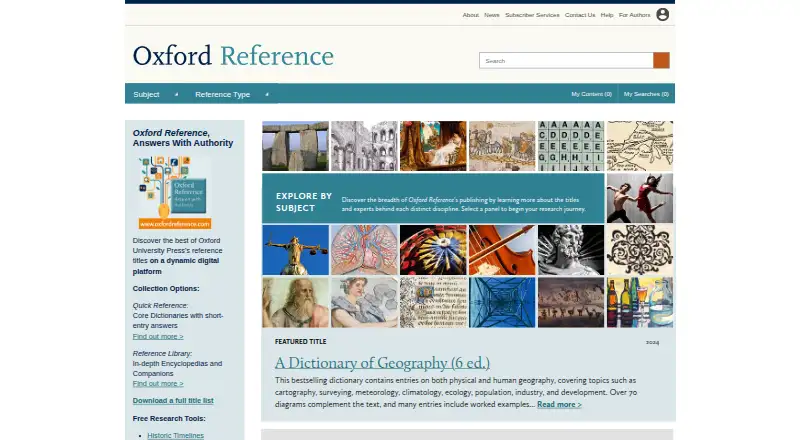Expand the Subject dropdown menu
This screenshot has height=440, width=800.
point(156,94)
